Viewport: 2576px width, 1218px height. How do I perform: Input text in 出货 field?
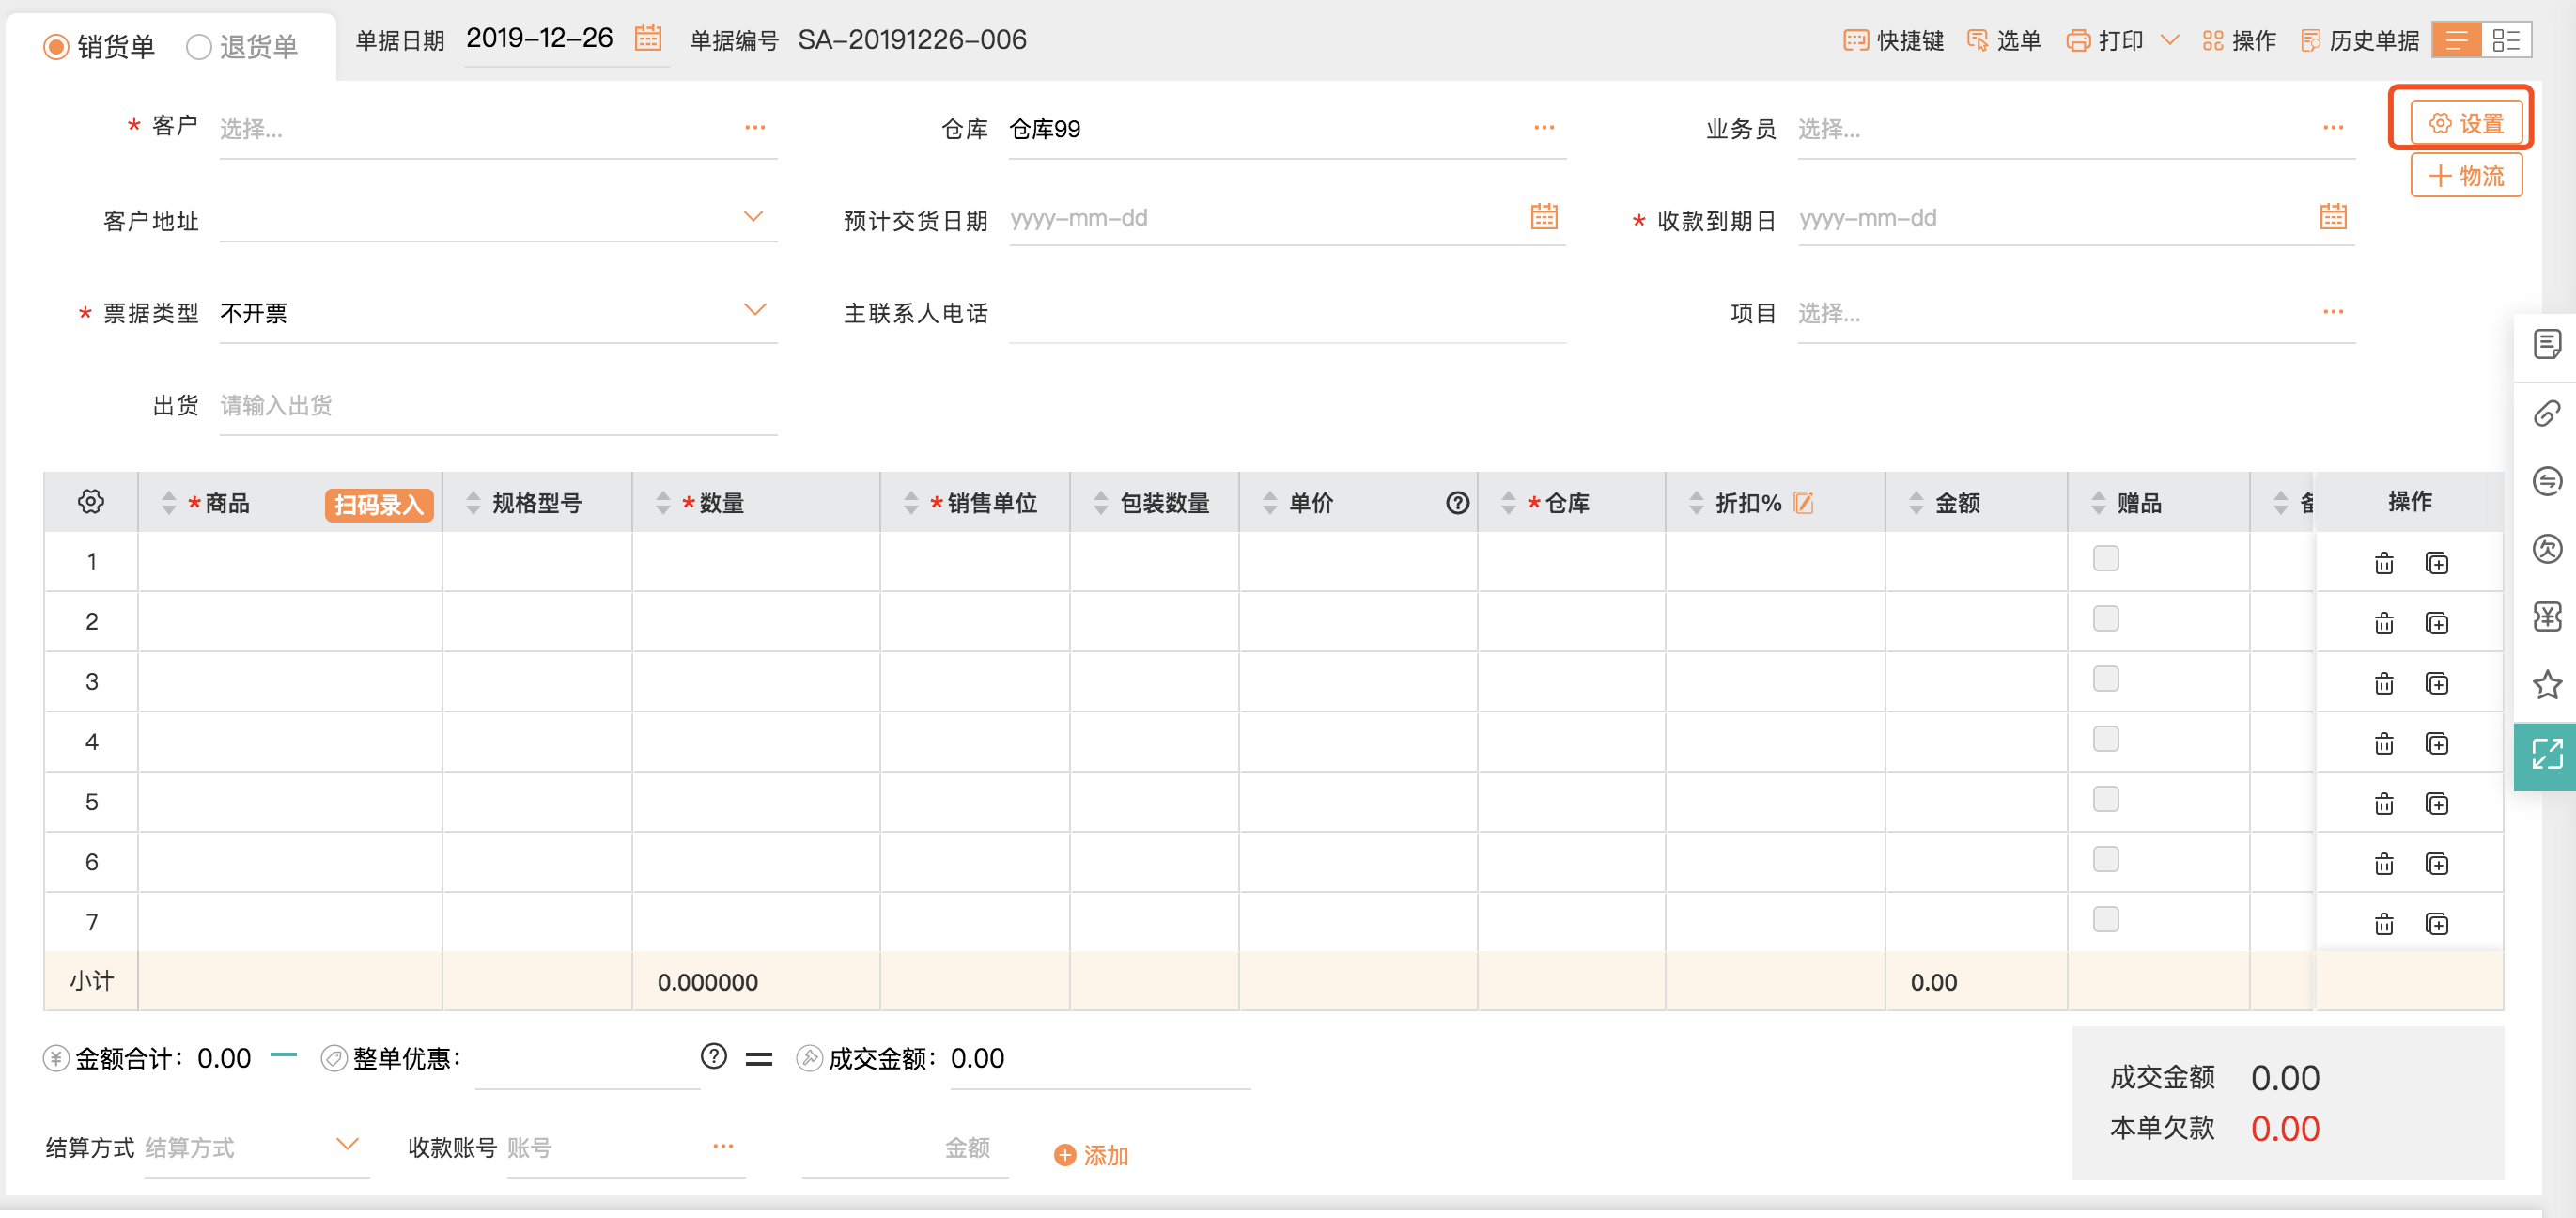[493, 406]
